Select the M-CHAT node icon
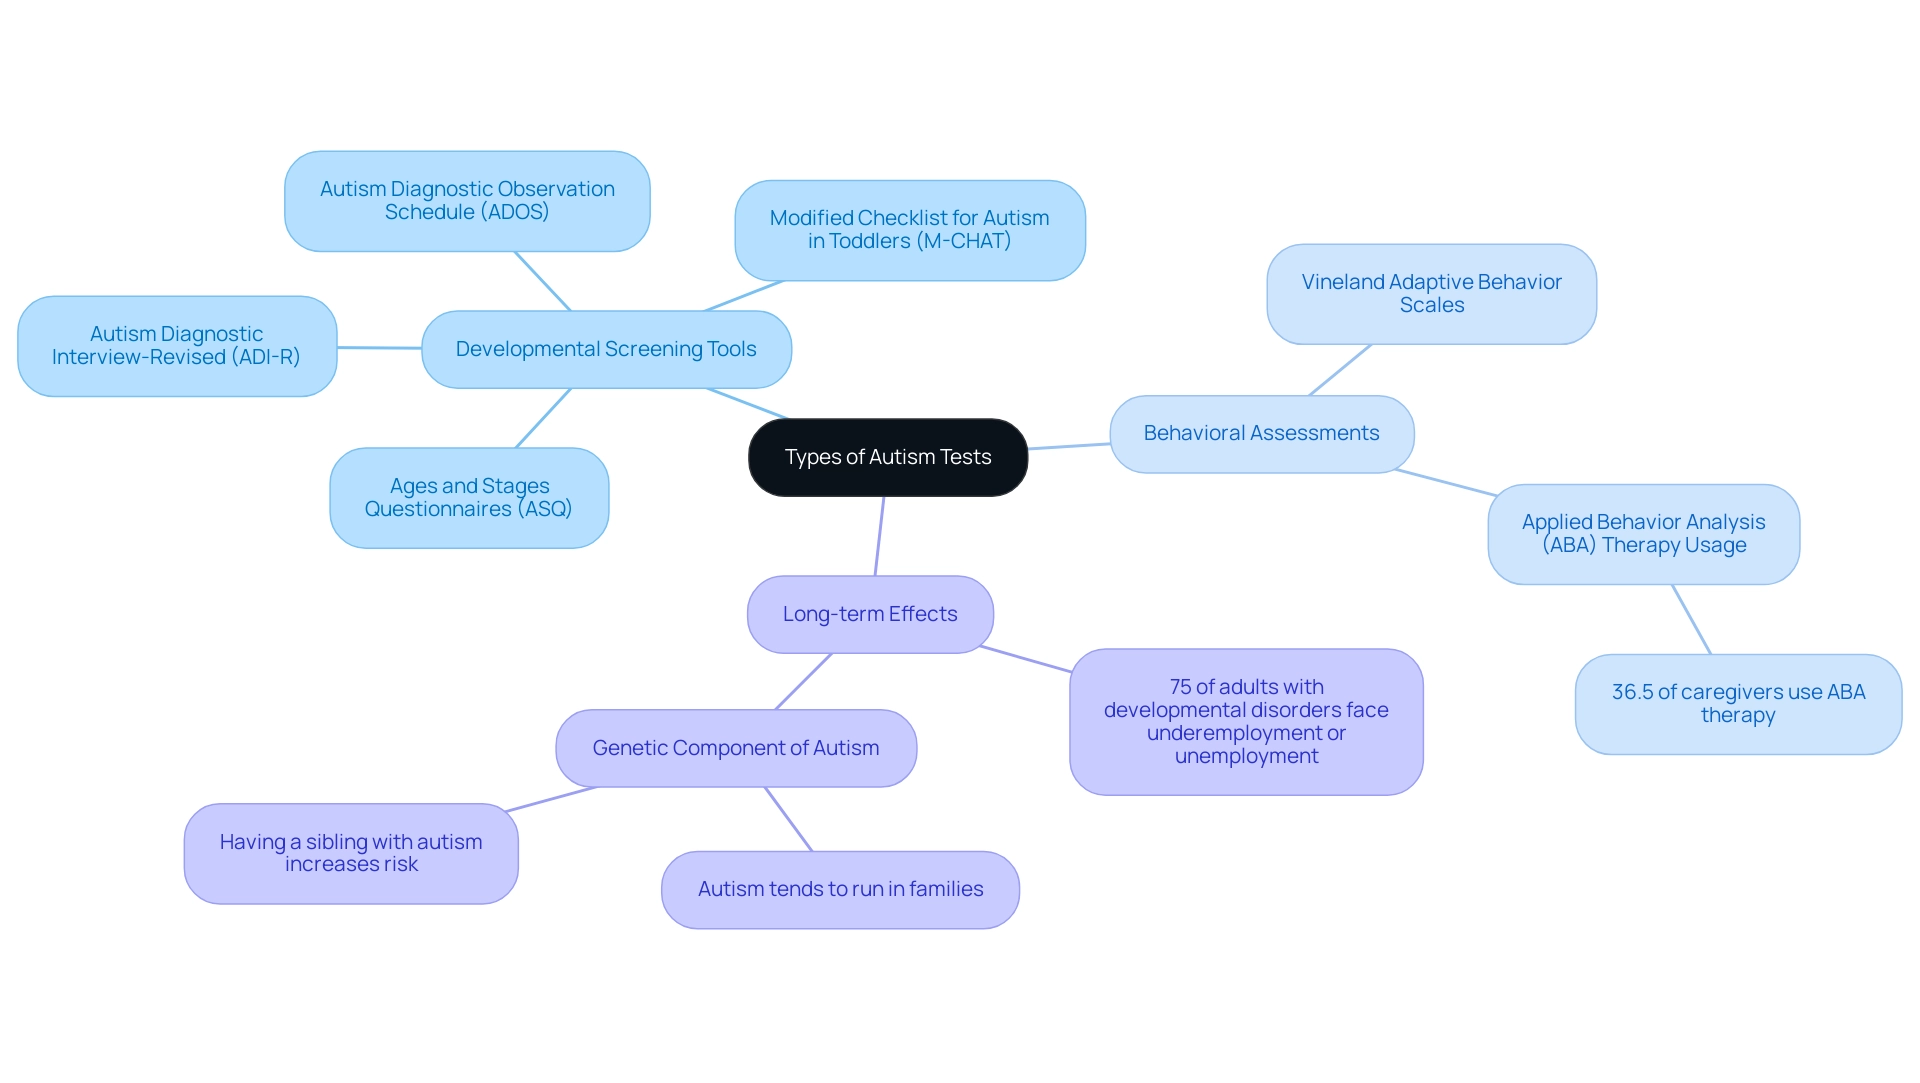Image resolution: width=1920 pixels, height=1083 pixels. pos(943,216)
